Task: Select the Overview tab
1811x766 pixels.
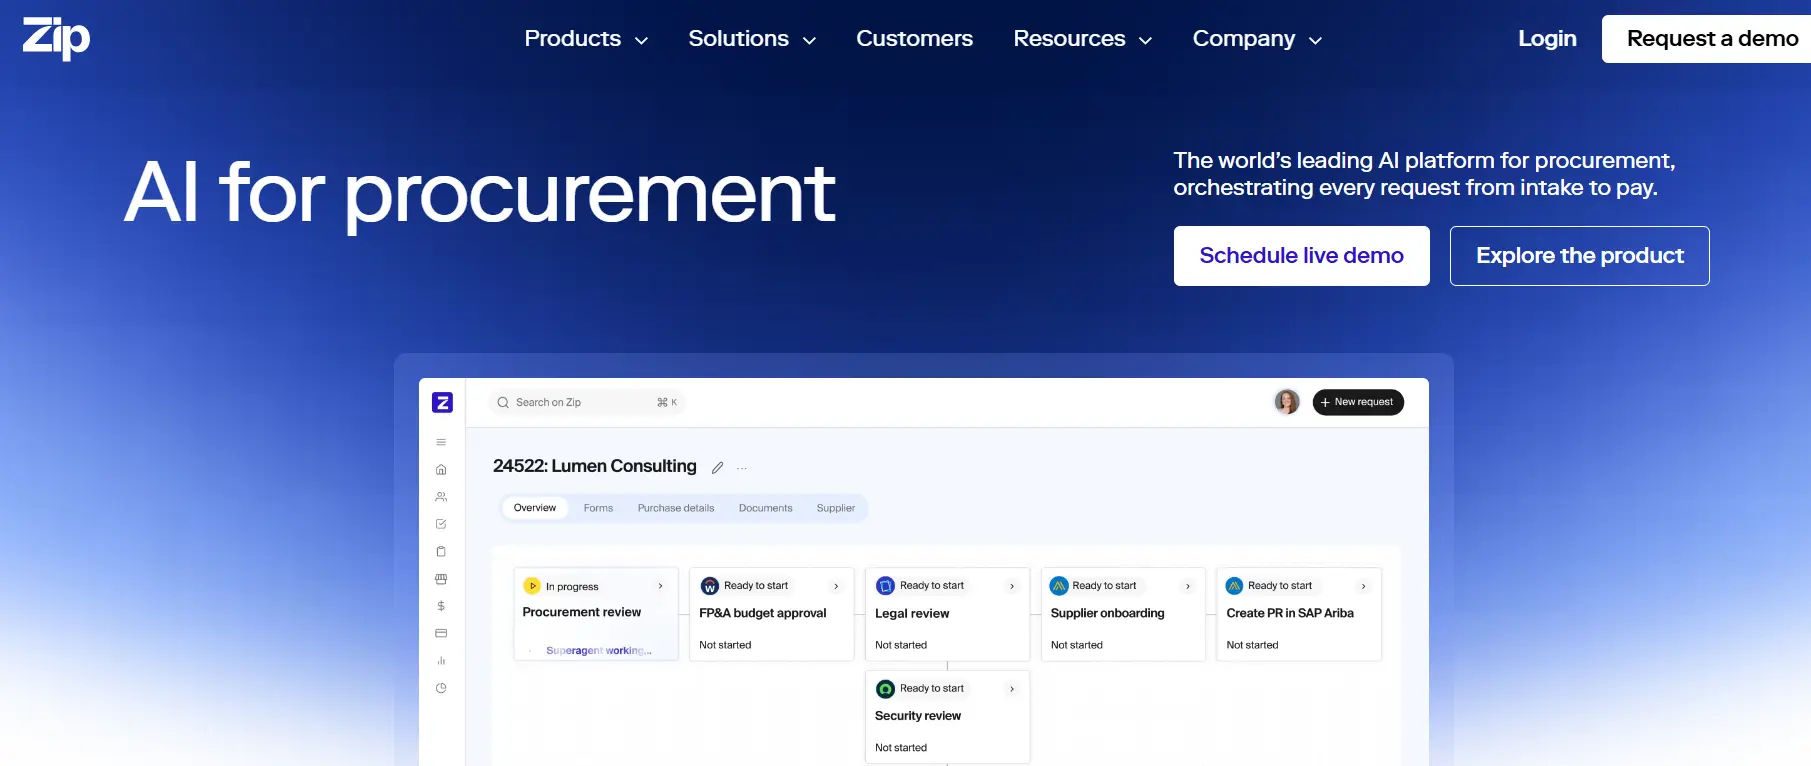Action: tap(535, 508)
